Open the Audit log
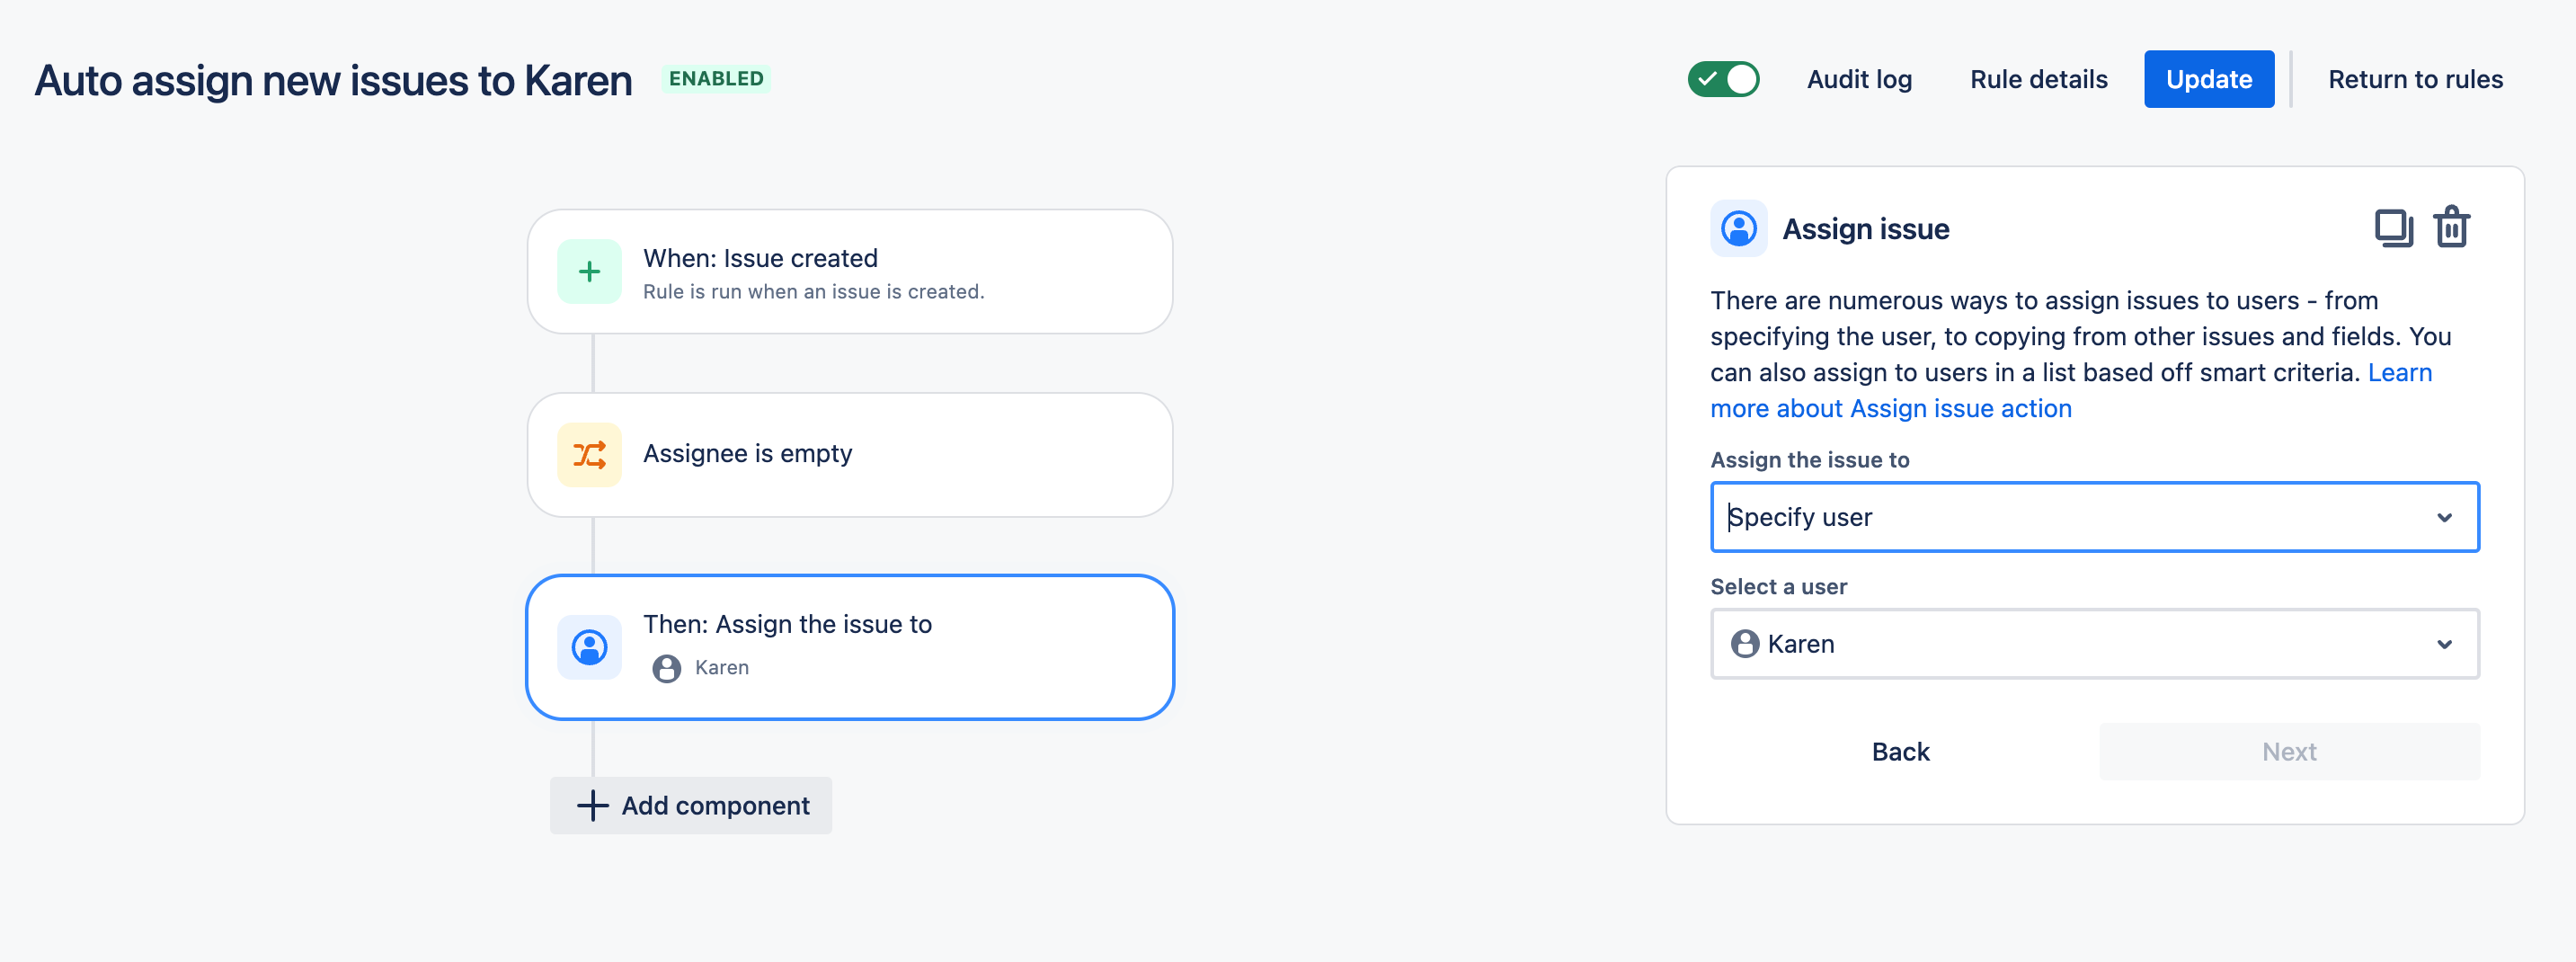The image size is (2576, 962). pos(1858,79)
